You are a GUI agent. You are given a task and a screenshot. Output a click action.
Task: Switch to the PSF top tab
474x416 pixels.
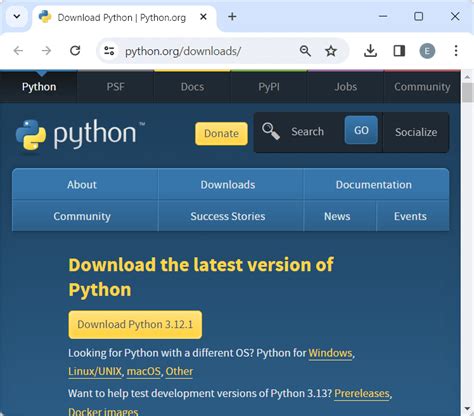[115, 87]
